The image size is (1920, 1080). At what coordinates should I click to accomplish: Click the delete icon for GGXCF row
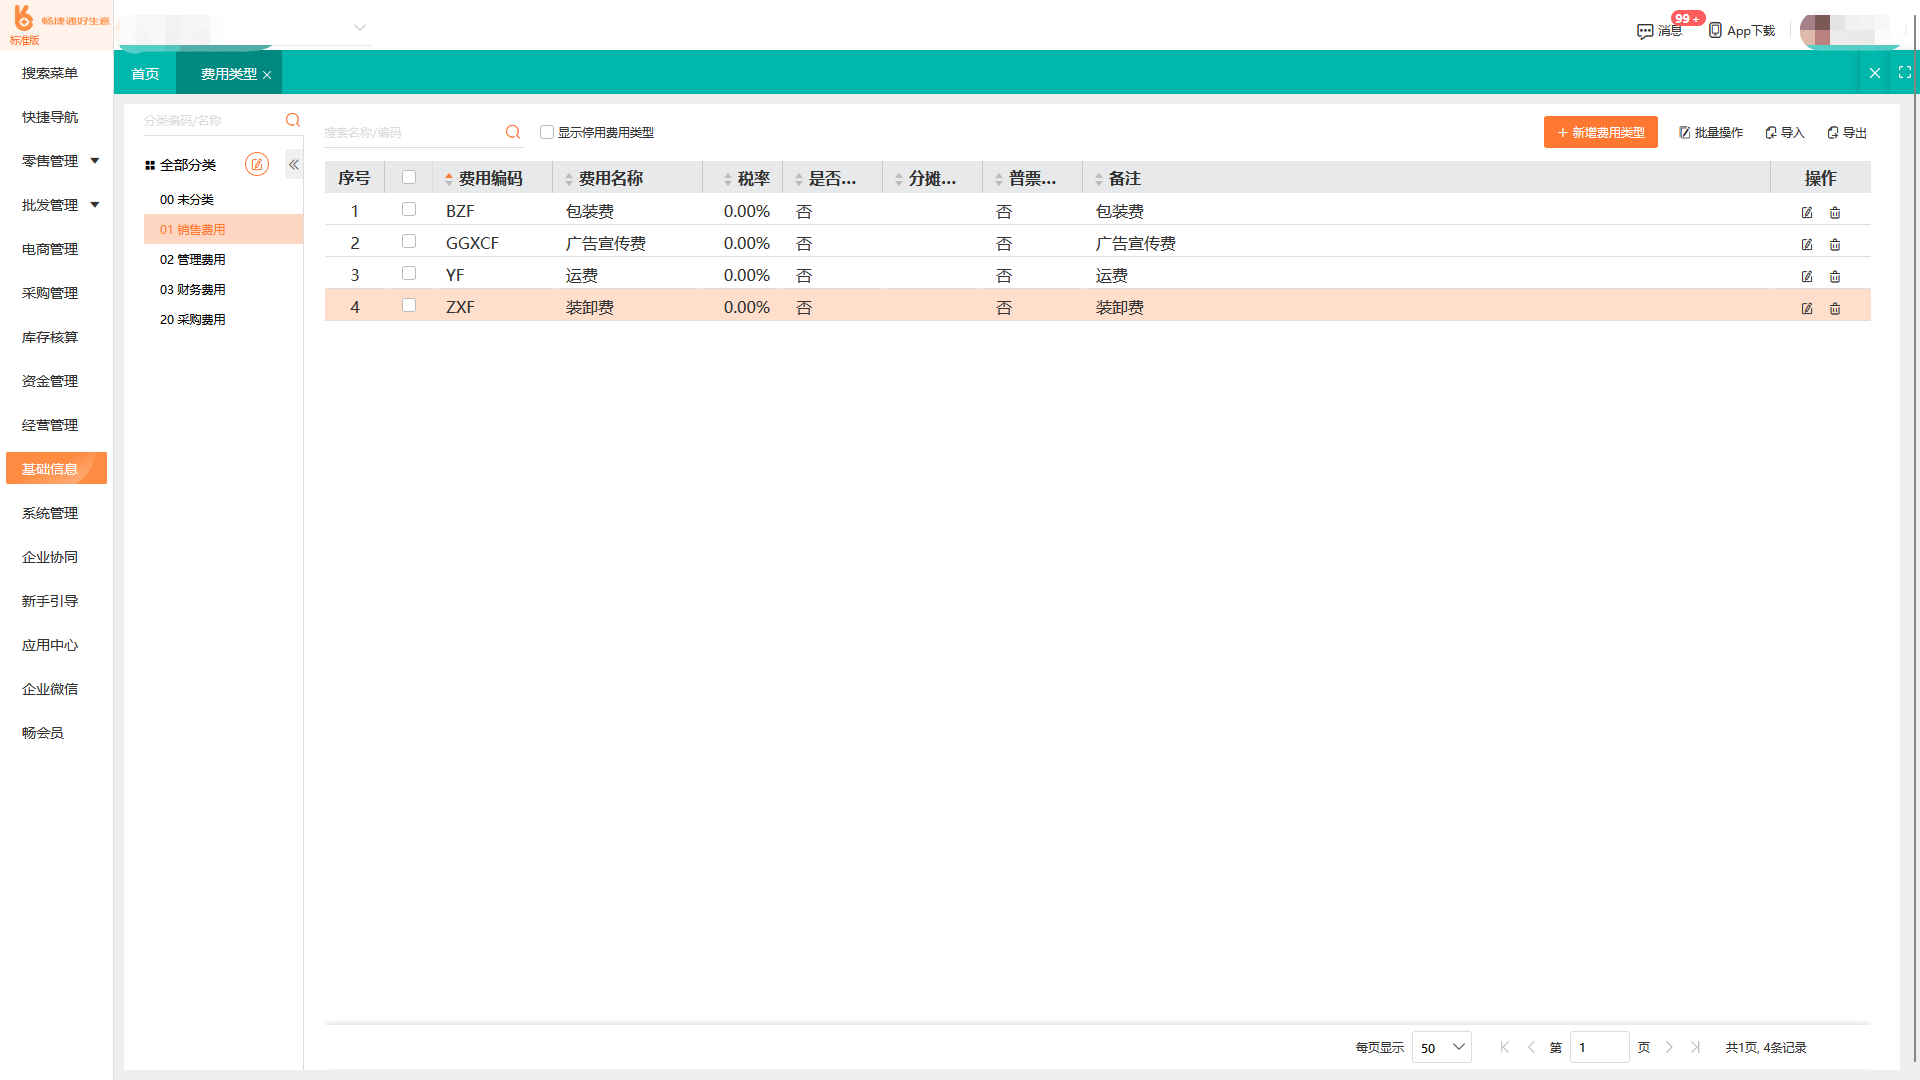[1834, 244]
